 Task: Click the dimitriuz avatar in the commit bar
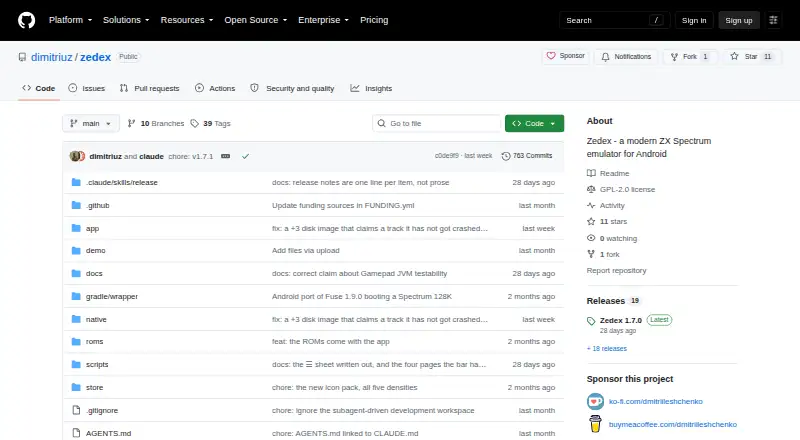(74, 156)
